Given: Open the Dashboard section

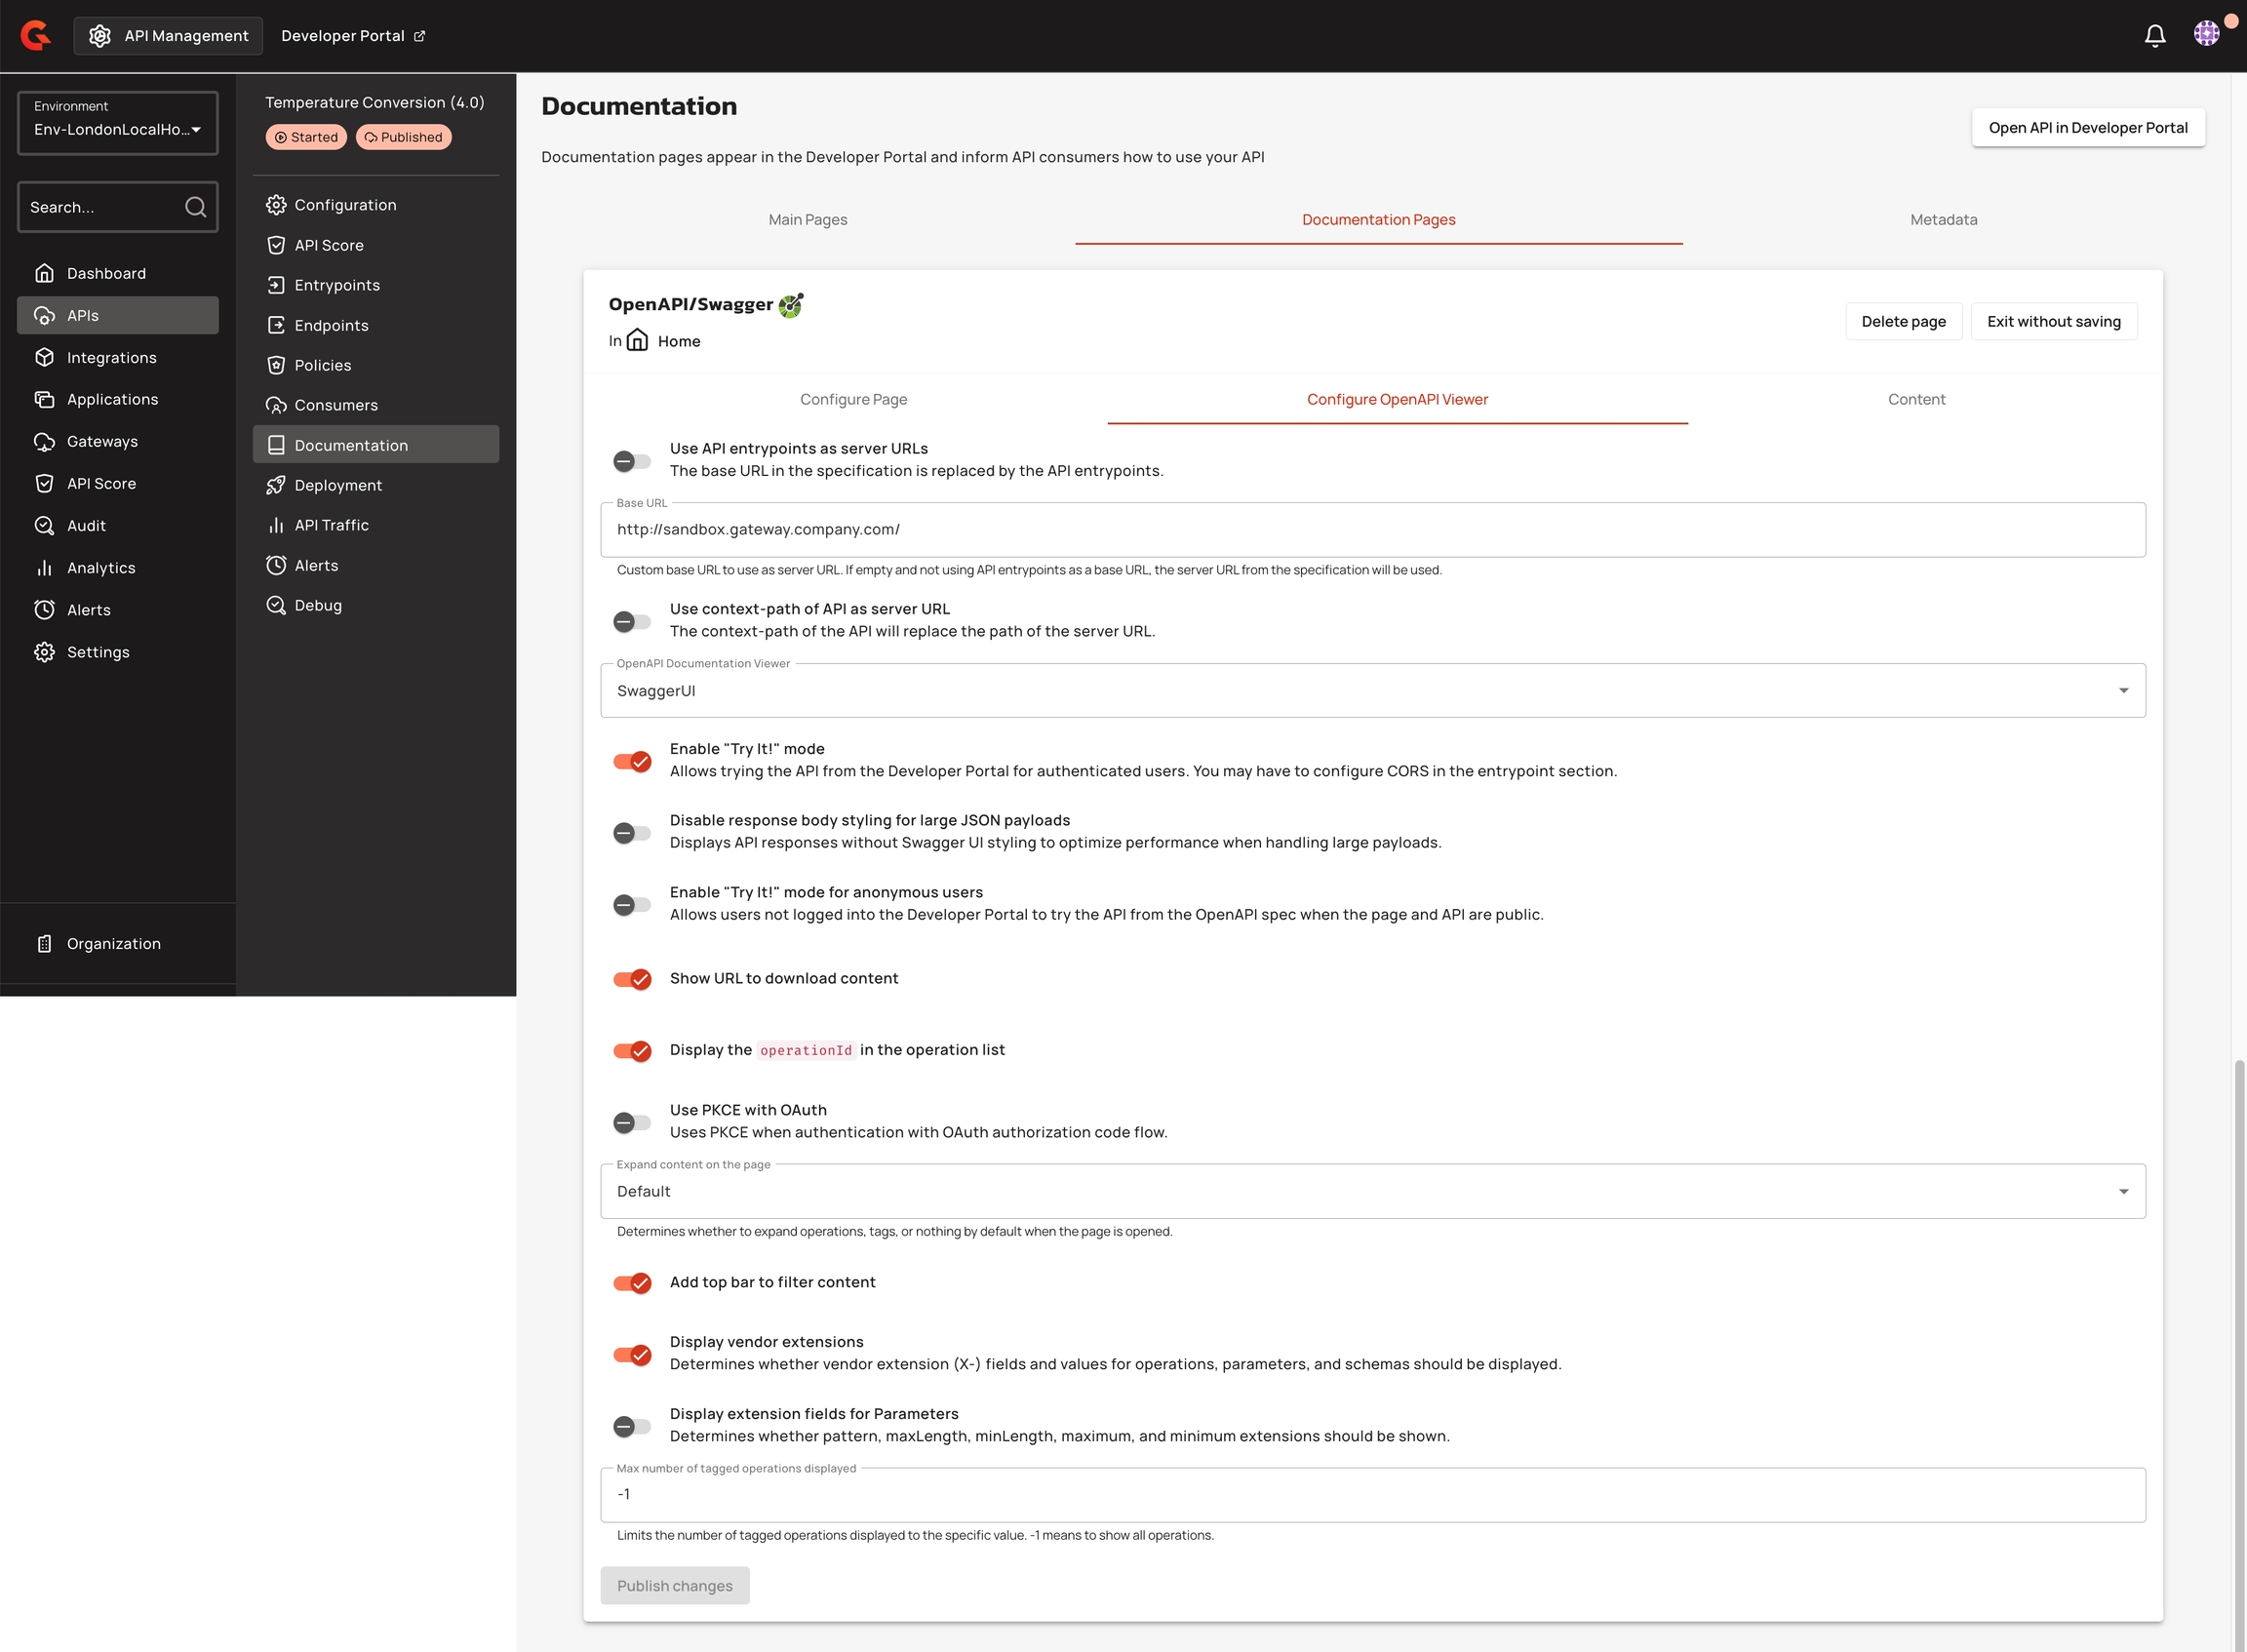Looking at the screenshot, I should pos(106,272).
